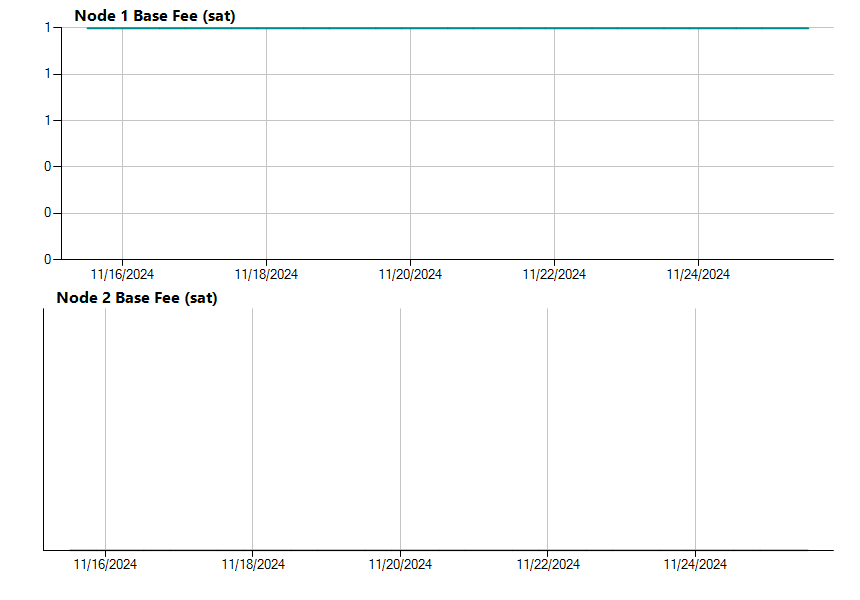Click the Node 2 Base Fee chart title
Image resolution: width=860 pixels, height=600 pixels.
136,297
